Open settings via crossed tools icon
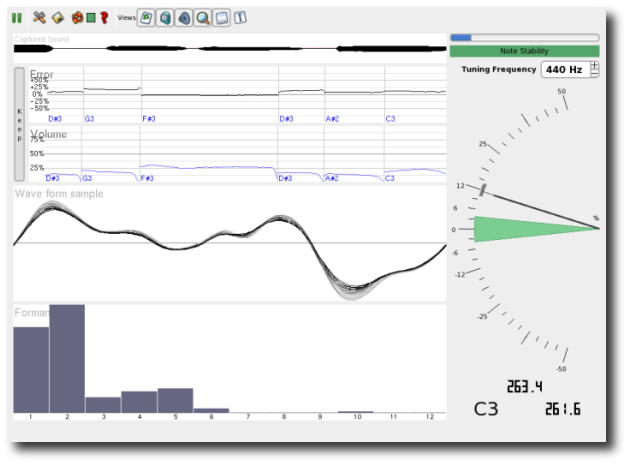This screenshot has width=629, height=465. 39,17
